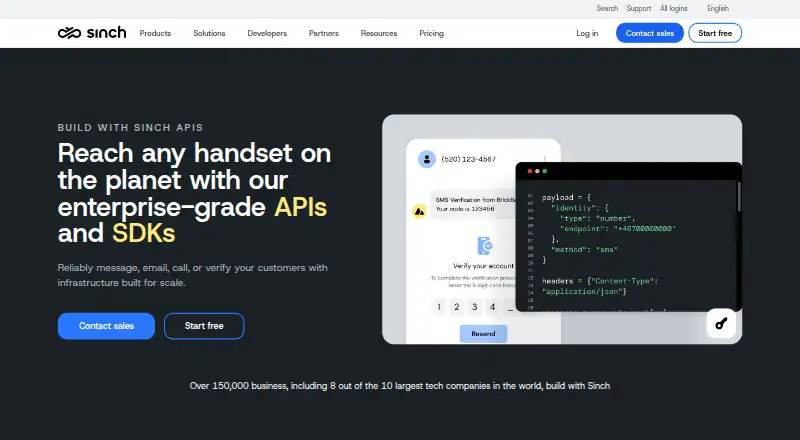Click the digit 4 code box
Screen dimensions: 800x440
[x=492, y=307]
